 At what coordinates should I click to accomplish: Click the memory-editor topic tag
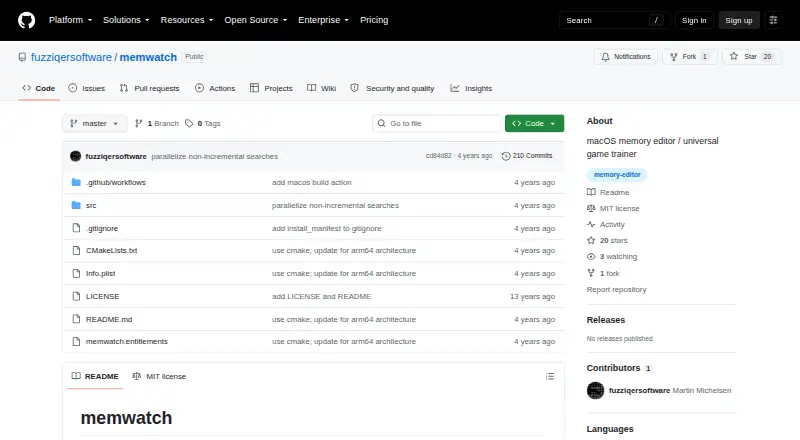[617, 175]
